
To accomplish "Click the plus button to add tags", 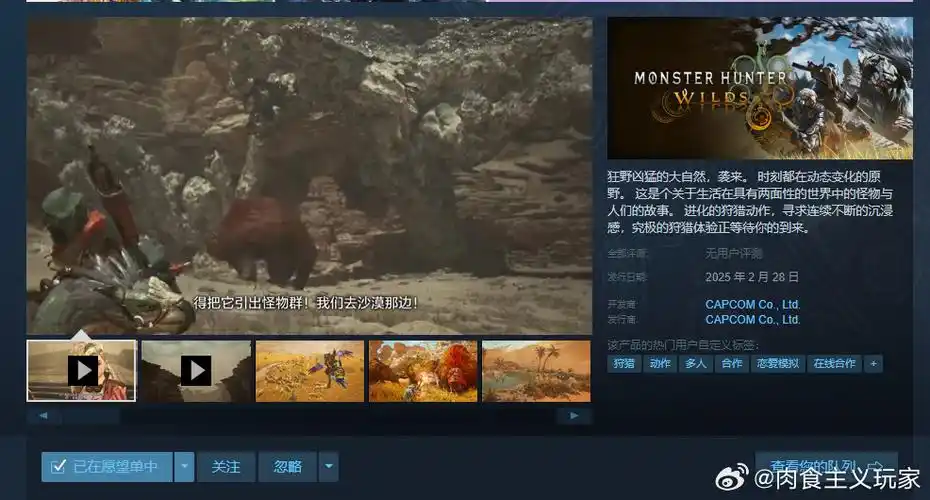I will point(874,364).
